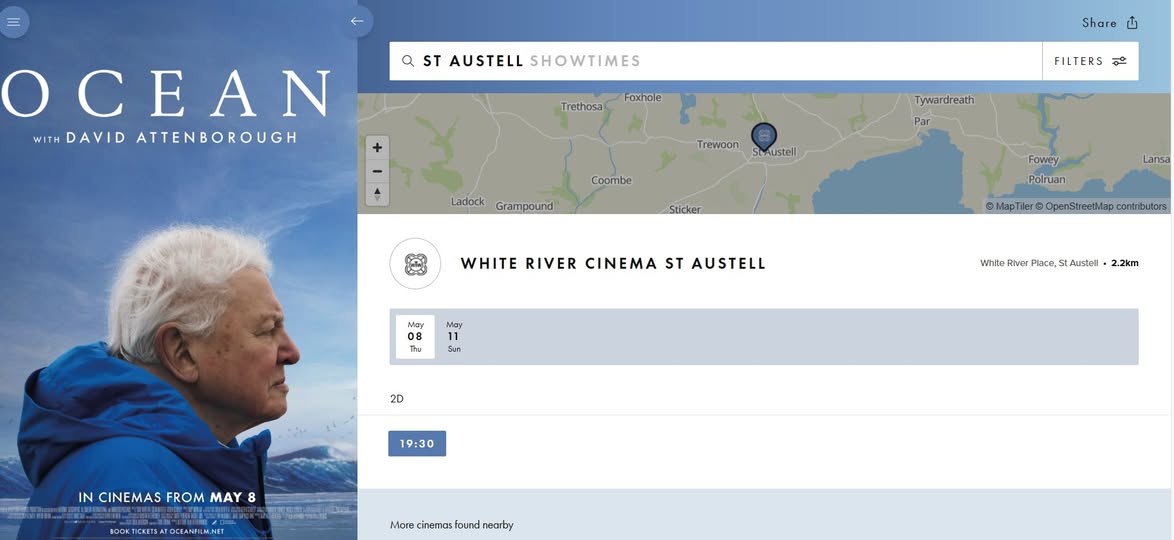Screen dimensions: 1174x540
Task: Reset map bearing with compass button
Action: point(377,194)
